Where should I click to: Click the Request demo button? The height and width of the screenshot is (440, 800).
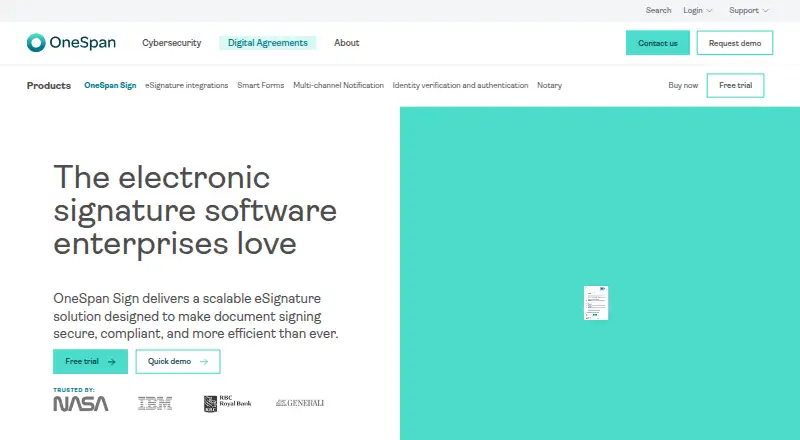click(x=735, y=43)
